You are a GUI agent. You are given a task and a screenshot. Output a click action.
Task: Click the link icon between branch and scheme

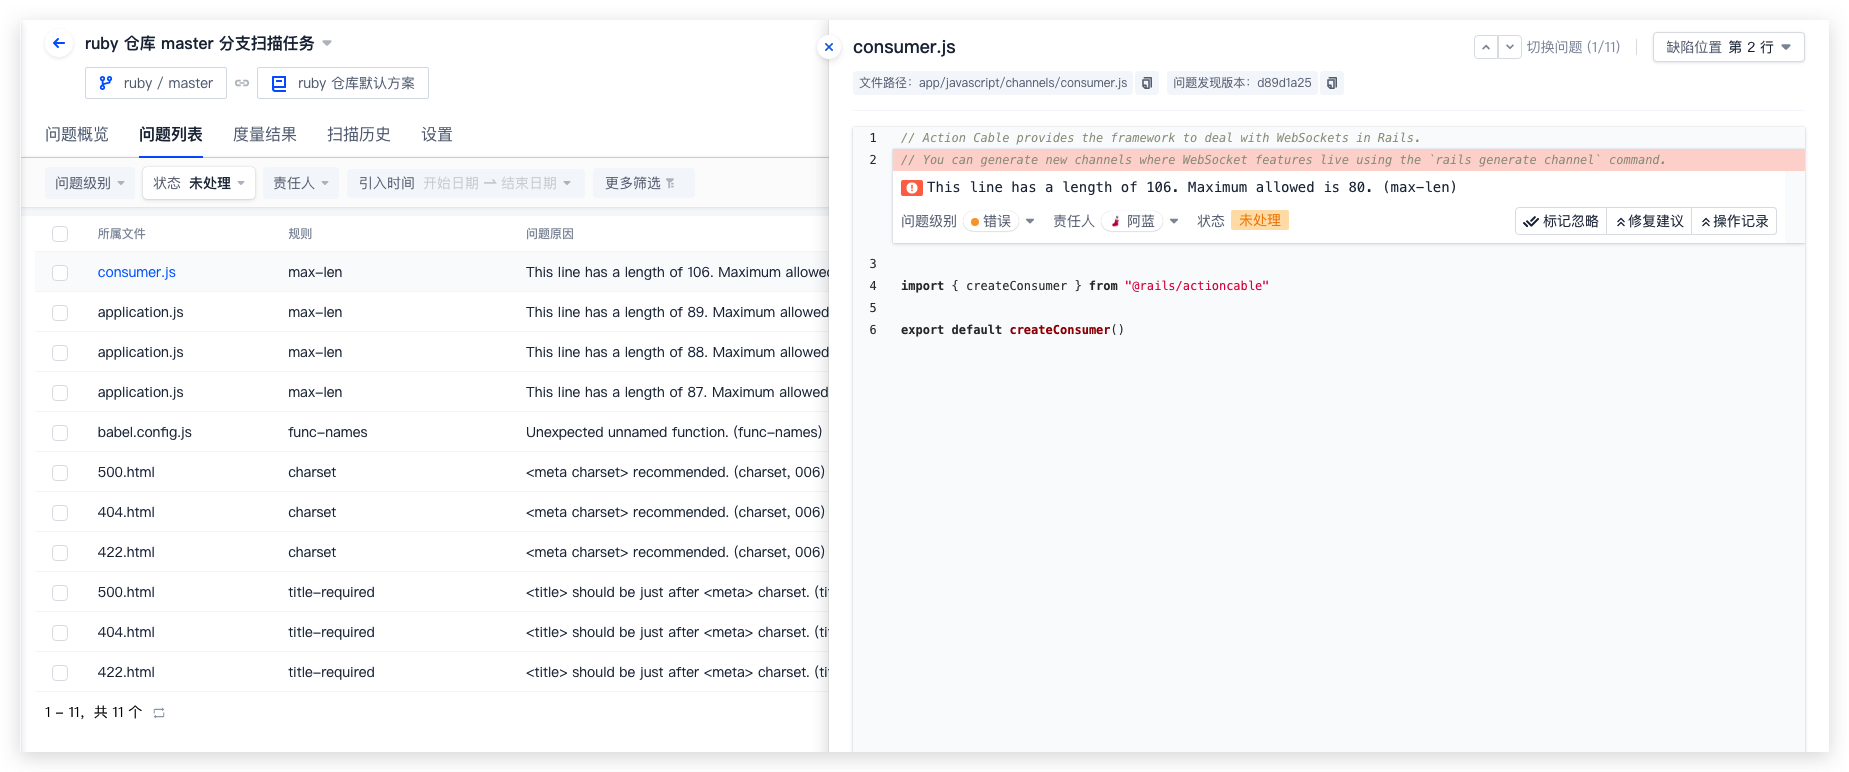(242, 83)
